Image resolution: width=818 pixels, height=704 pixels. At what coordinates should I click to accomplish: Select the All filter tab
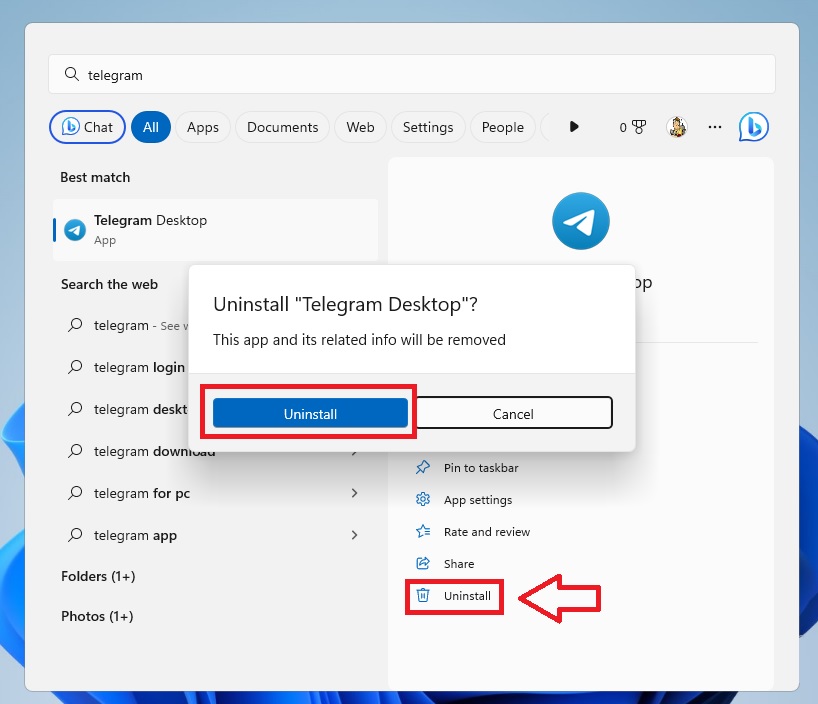[151, 127]
